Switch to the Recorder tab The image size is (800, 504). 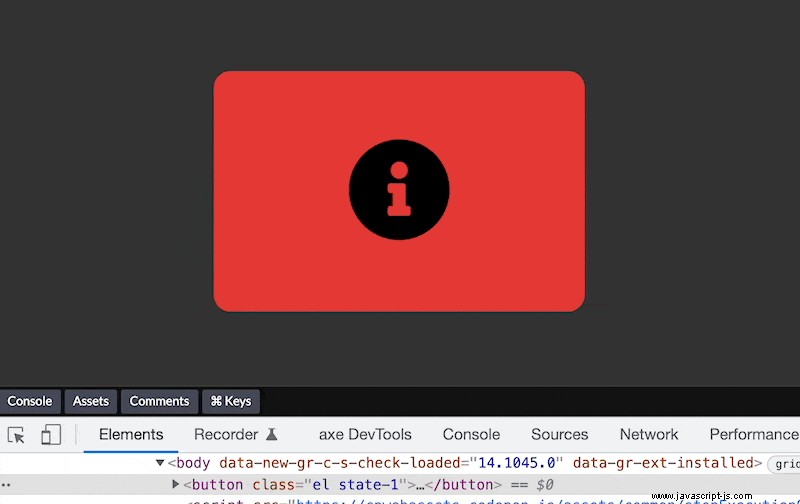coord(225,435)
